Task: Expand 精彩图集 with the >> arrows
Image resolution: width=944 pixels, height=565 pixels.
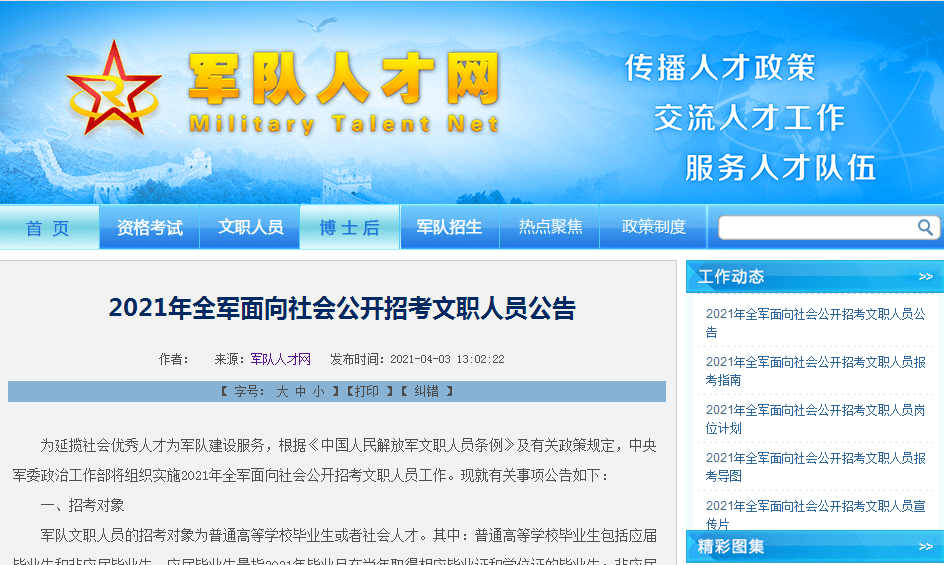Action: (925, 547)
